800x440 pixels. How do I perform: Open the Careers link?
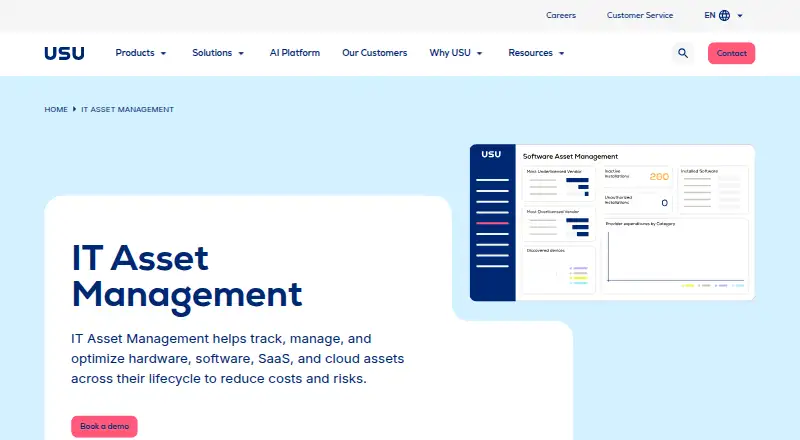tap(561, 15)
